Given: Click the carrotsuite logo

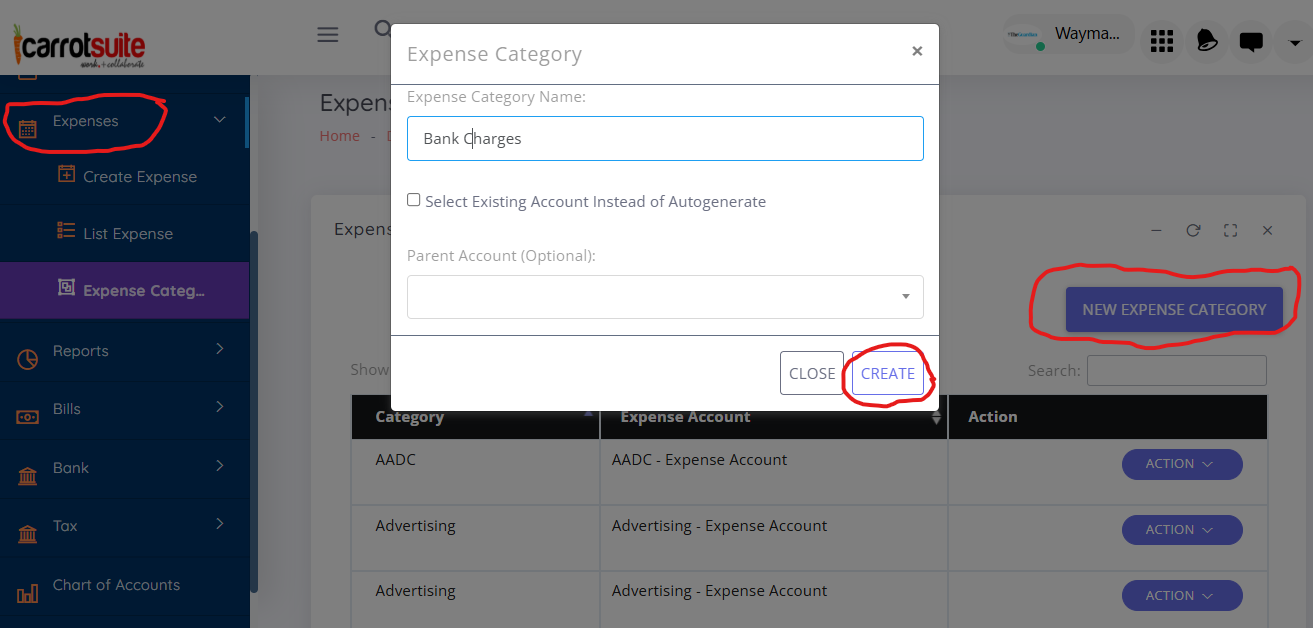Looking at the screenshot, I should [x=79, y=45].
